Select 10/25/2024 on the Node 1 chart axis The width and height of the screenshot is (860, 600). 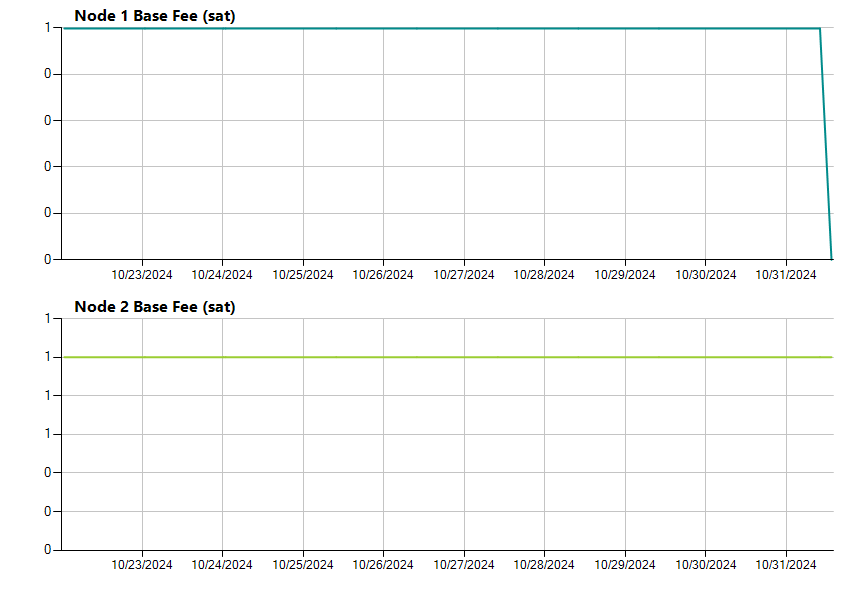[x=302, y=274]
